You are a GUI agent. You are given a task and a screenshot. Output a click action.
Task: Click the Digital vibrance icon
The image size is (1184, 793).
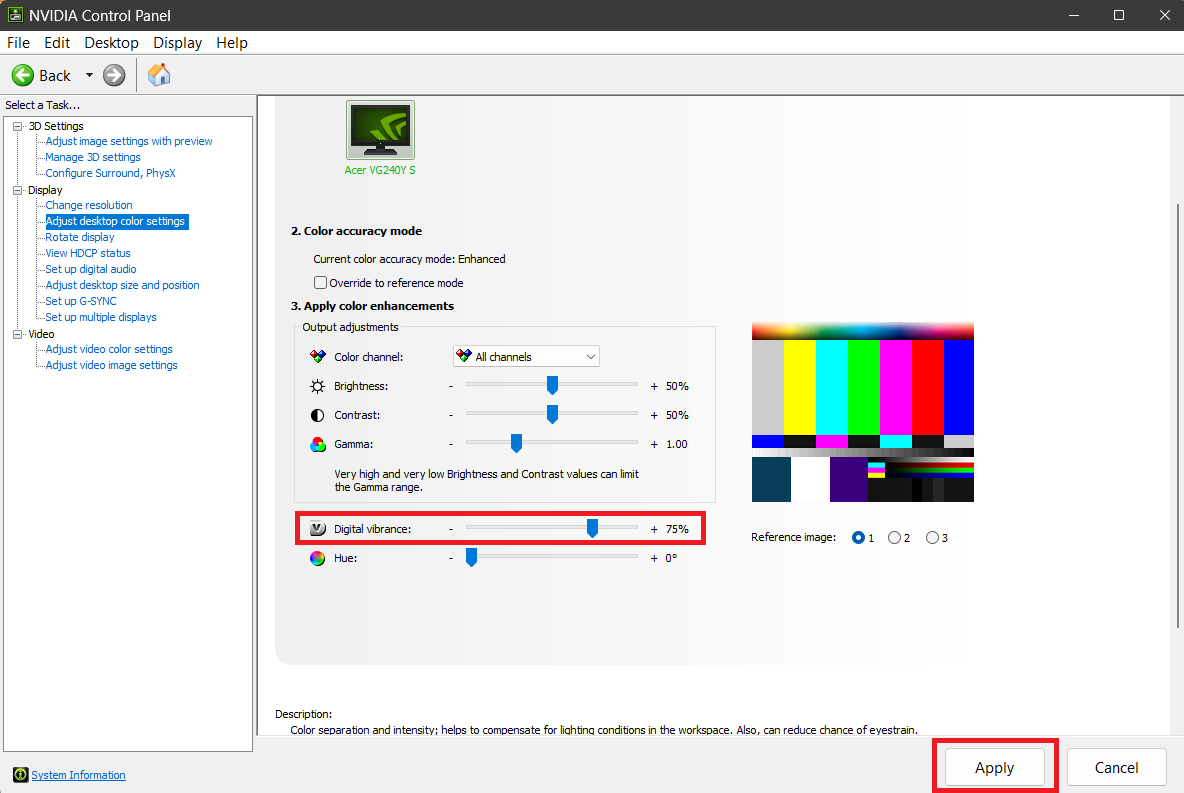pyautogui.click(x=316, y=528)
